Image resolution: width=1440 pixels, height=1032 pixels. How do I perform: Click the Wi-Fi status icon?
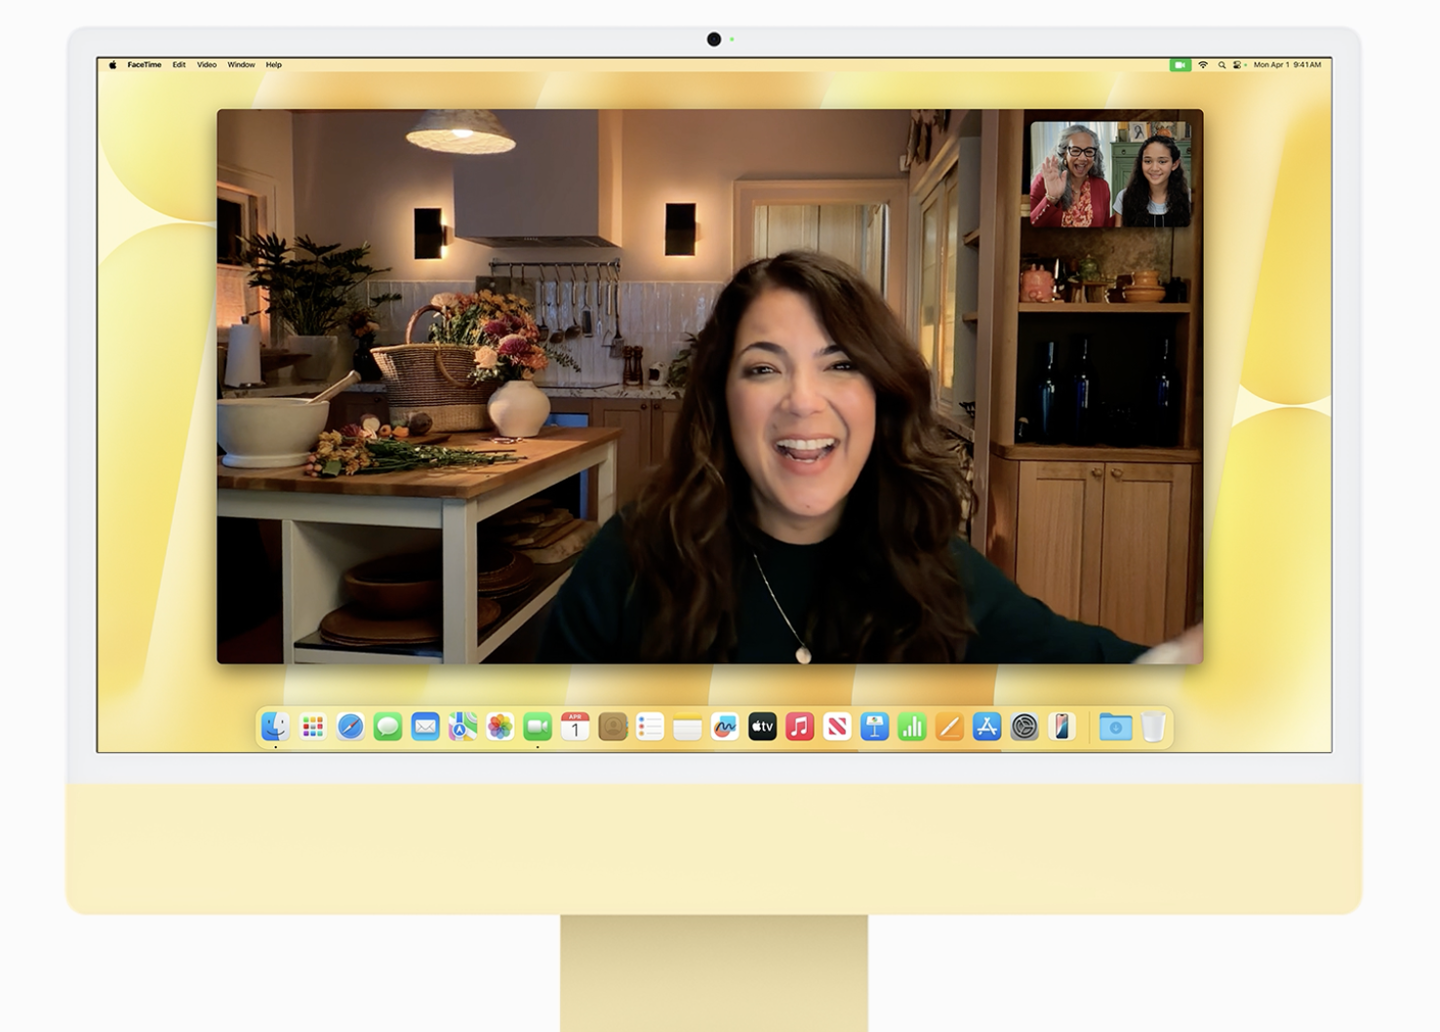[x=1203, y=65]
